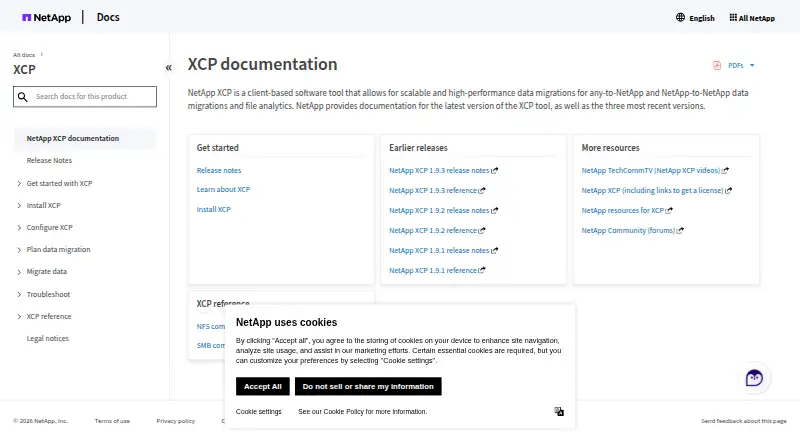Open Terms of use footer link
The height and width of the screenshot is (440, 800).
tap(112, 421)
